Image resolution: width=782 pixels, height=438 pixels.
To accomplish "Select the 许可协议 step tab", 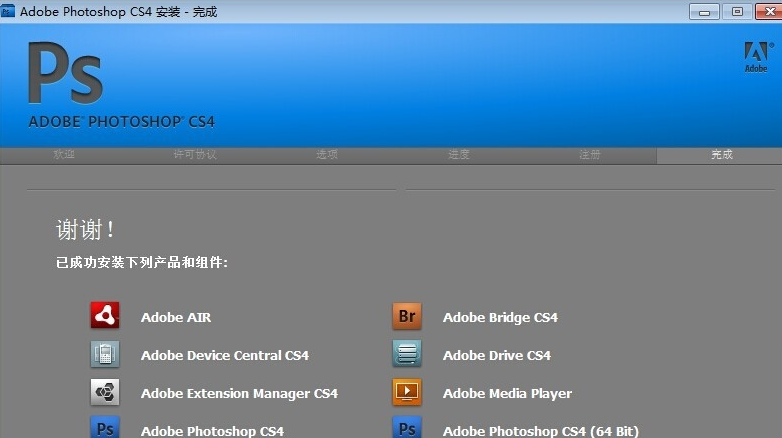I will point(195,155).
